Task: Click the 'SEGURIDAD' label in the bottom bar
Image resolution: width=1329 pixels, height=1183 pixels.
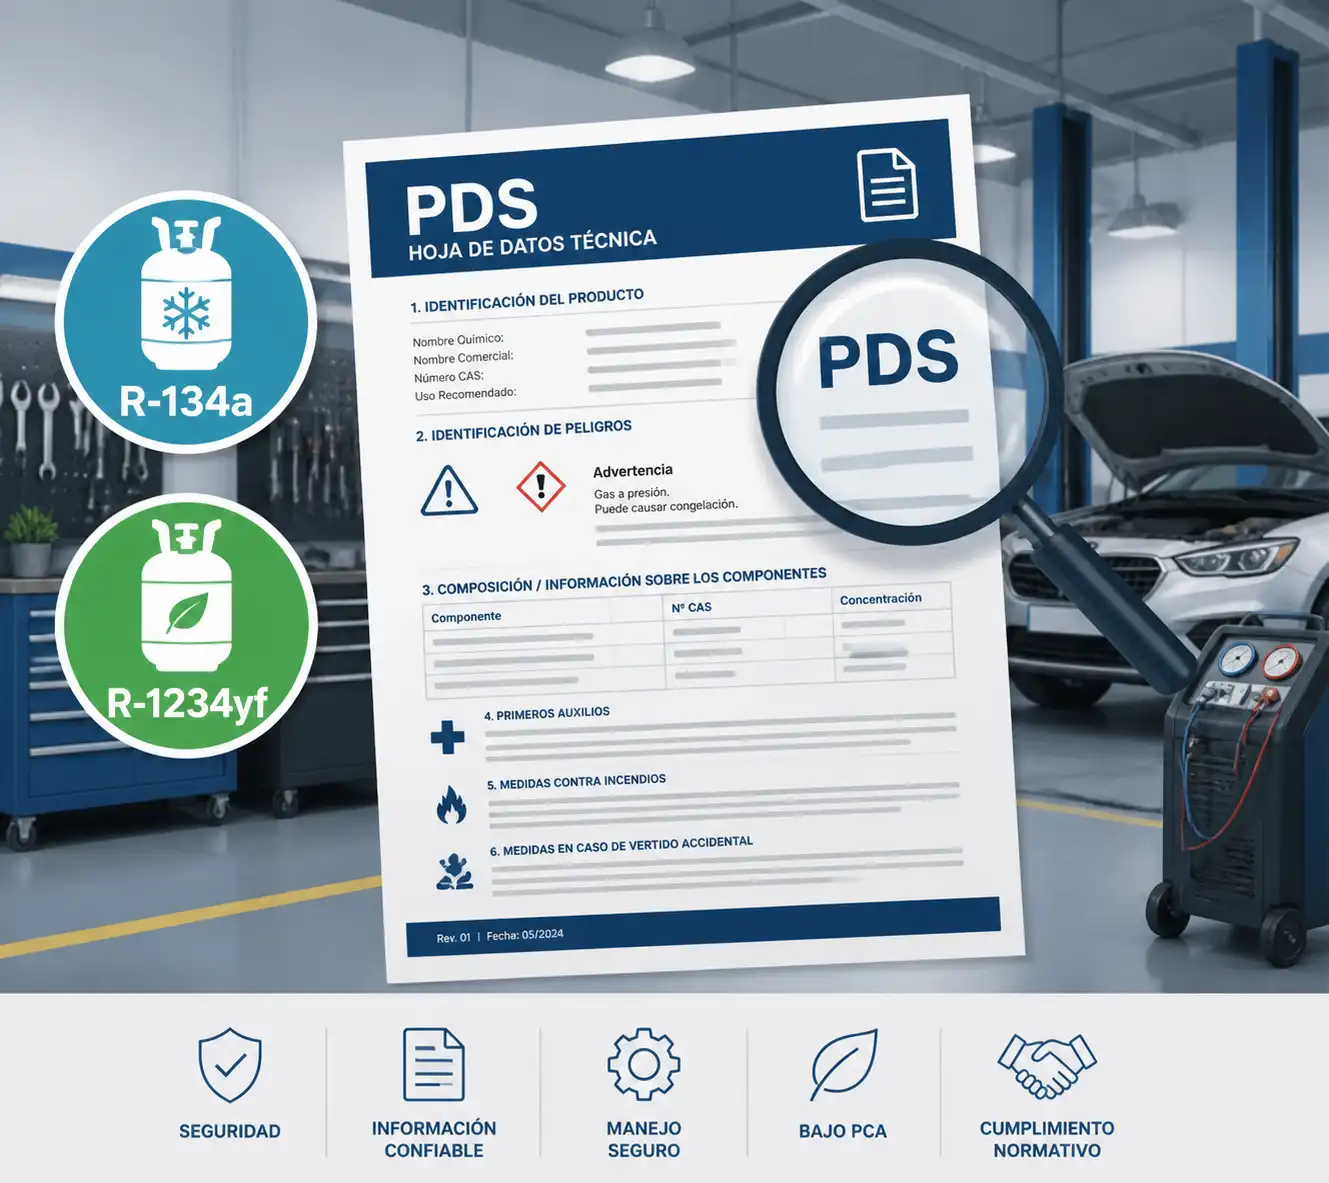Action: click(230, 1131)
